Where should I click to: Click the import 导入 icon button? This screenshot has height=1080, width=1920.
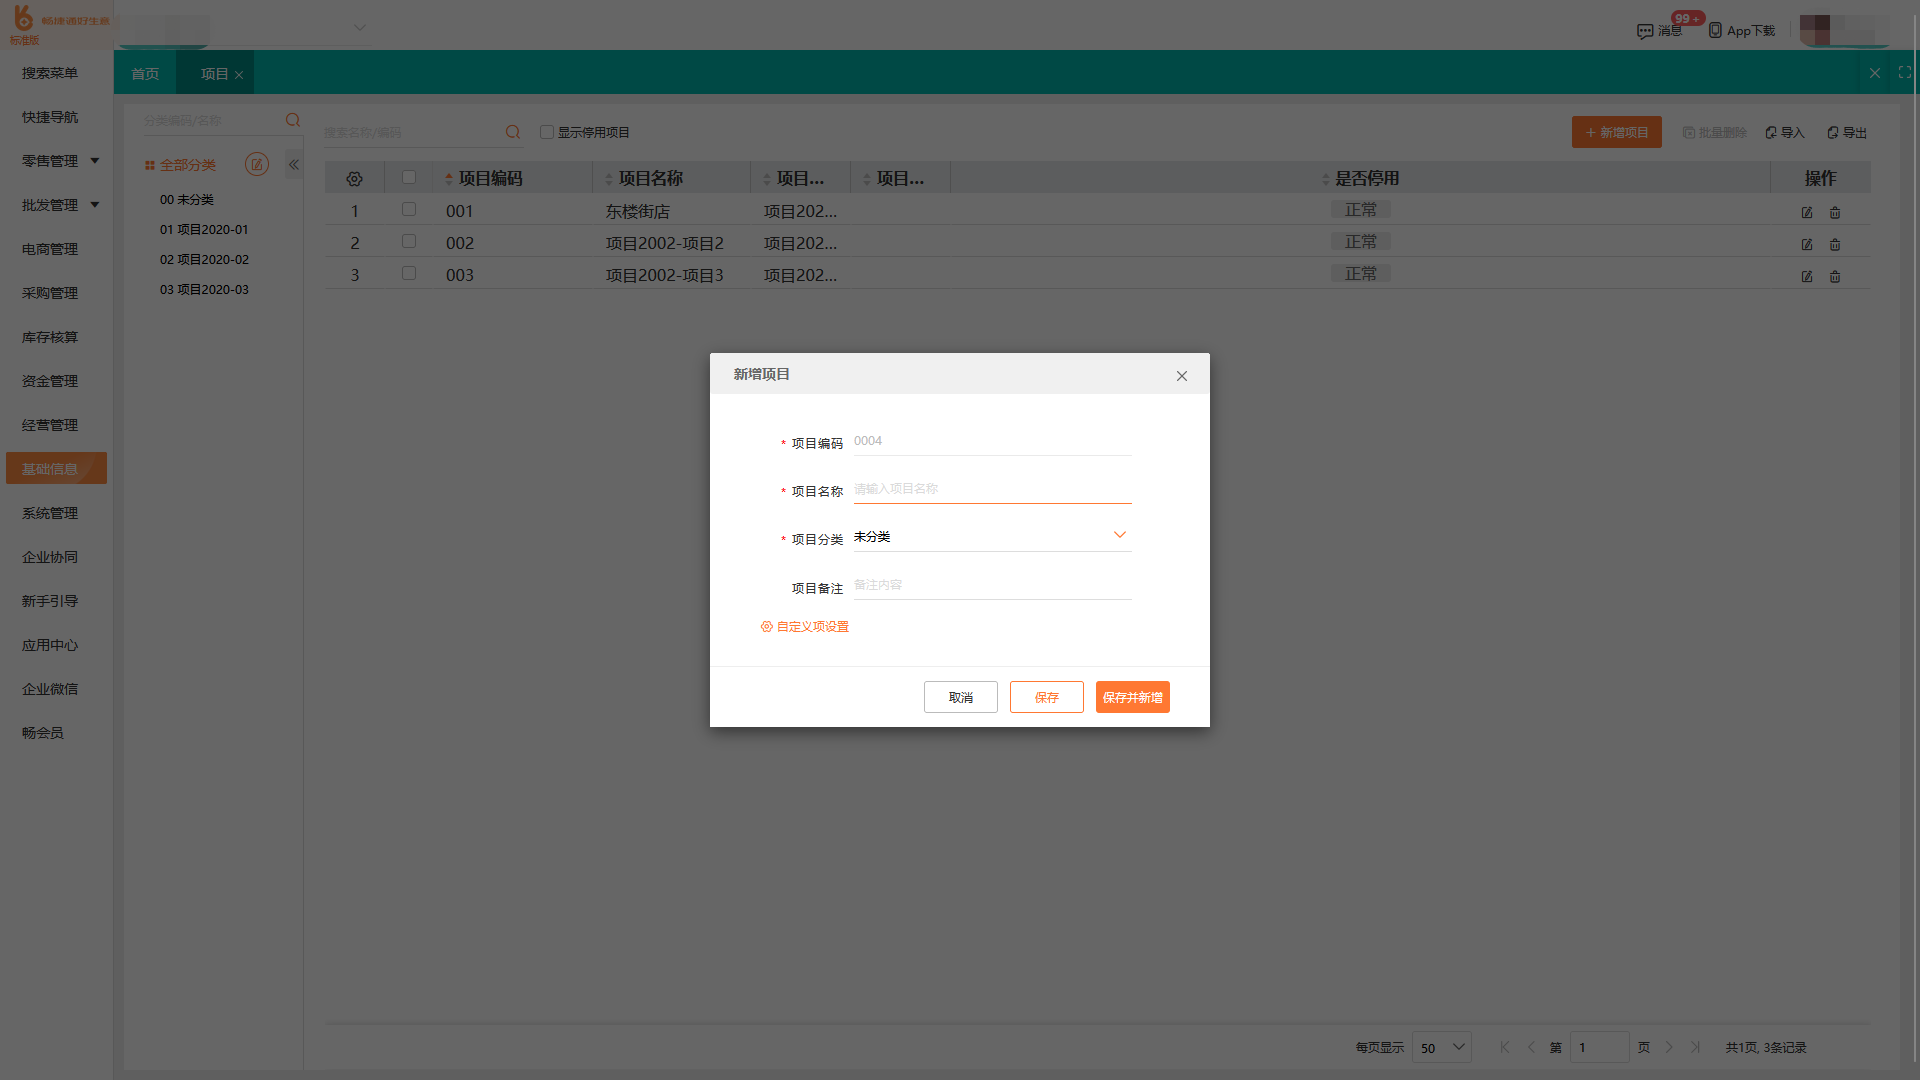click(x=1785, y=131)
